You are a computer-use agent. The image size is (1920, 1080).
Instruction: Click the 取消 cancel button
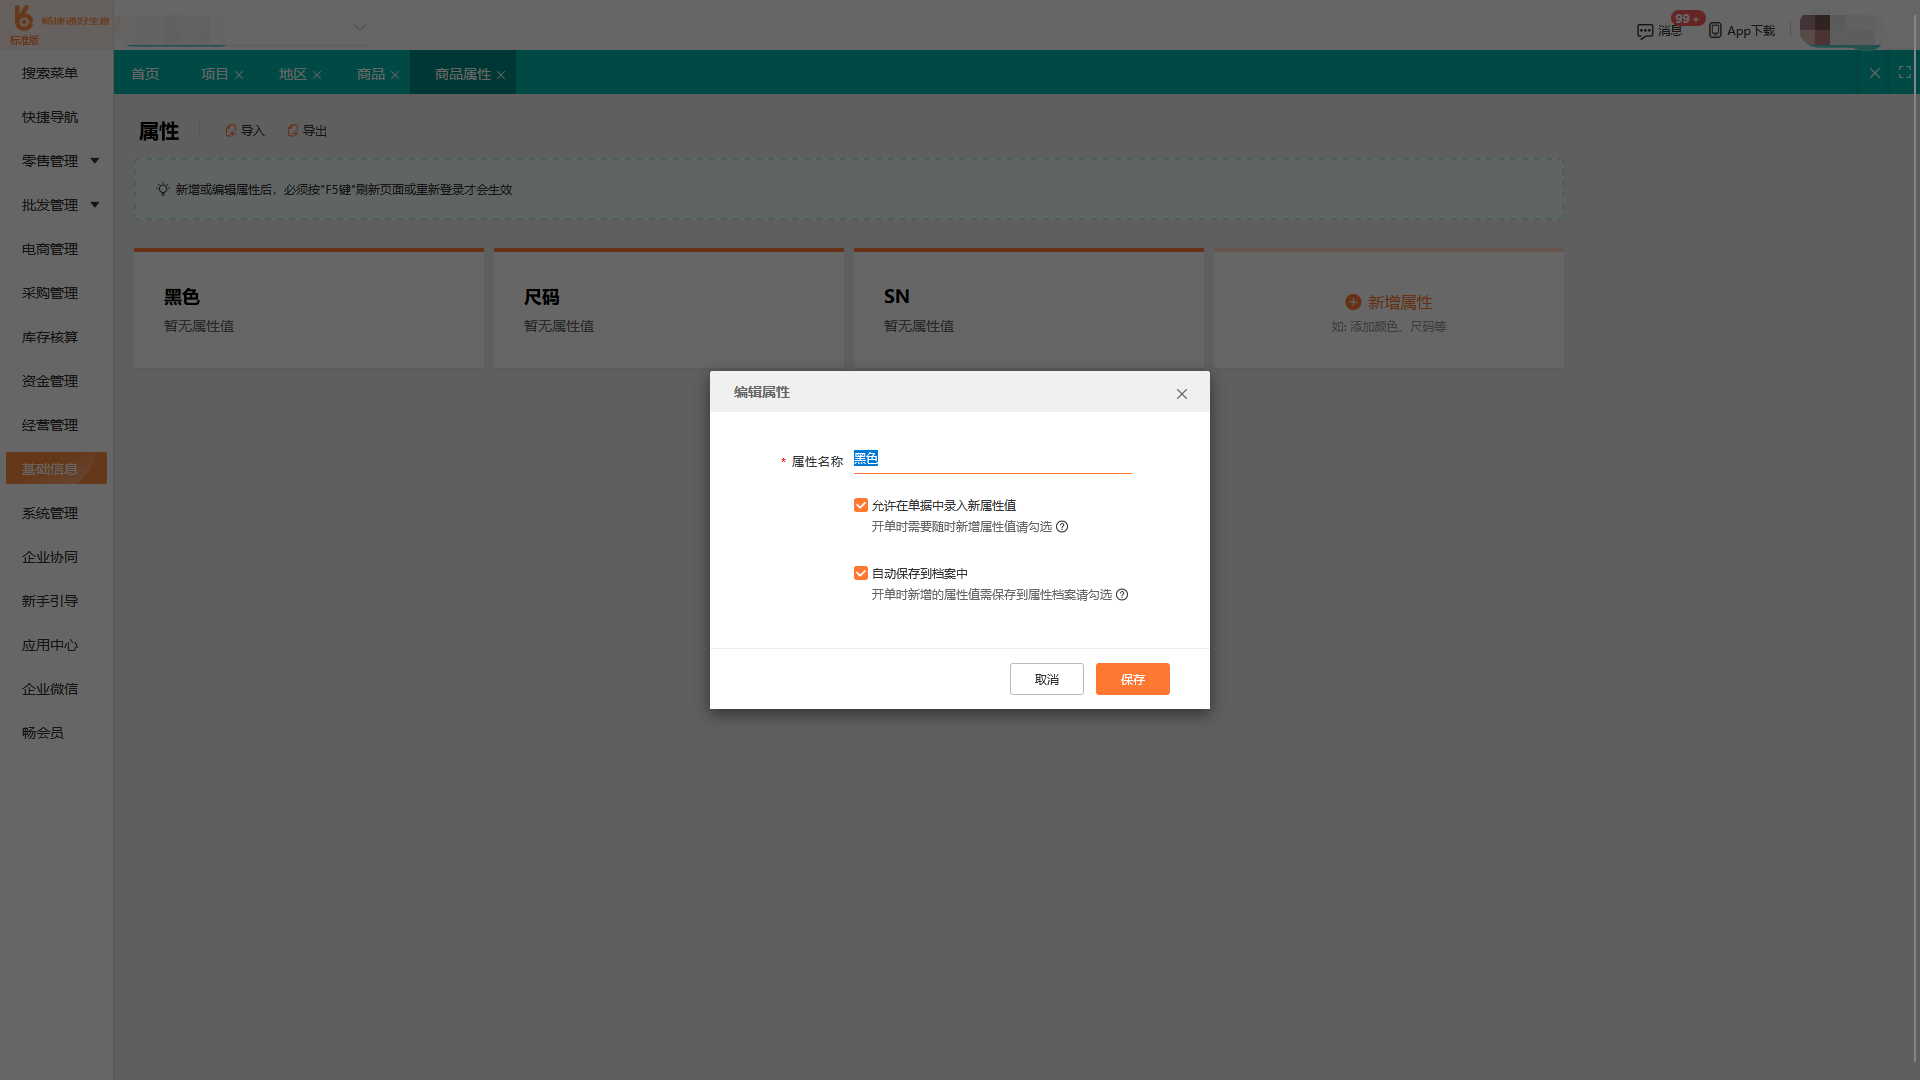pos(1047,678)
